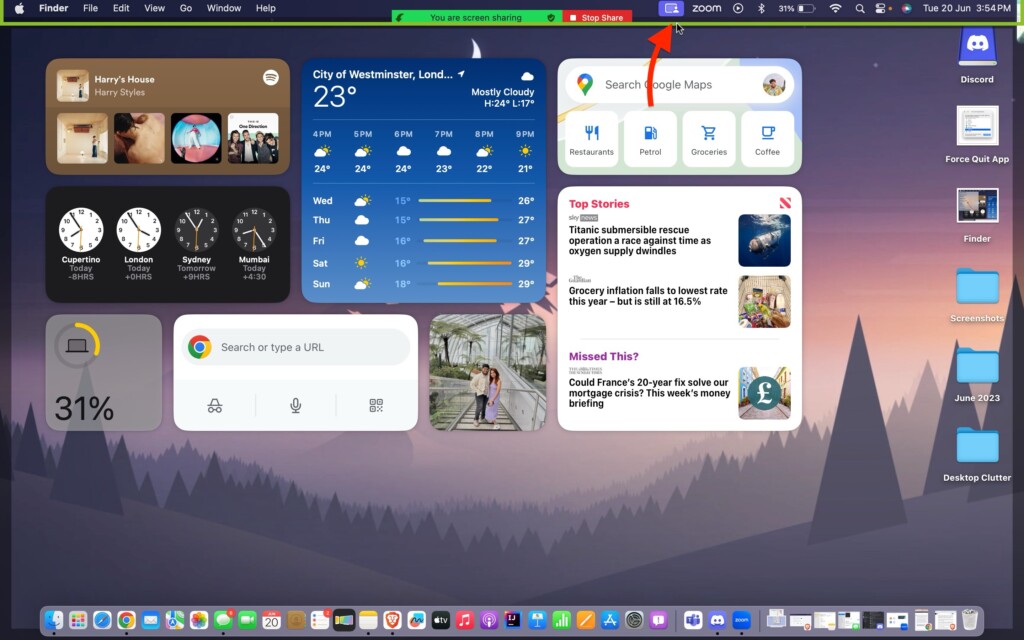This screenshot has width=1024, height=640.
Task: Find Groceries in Google Maps widget
Action: [709, 139]
